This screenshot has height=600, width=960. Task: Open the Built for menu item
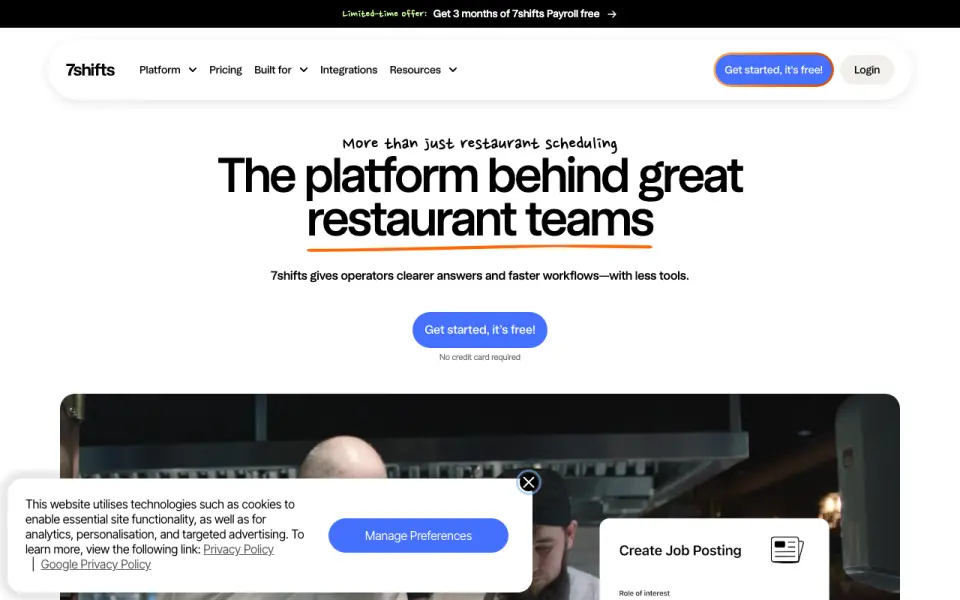[x=273, y=70]
